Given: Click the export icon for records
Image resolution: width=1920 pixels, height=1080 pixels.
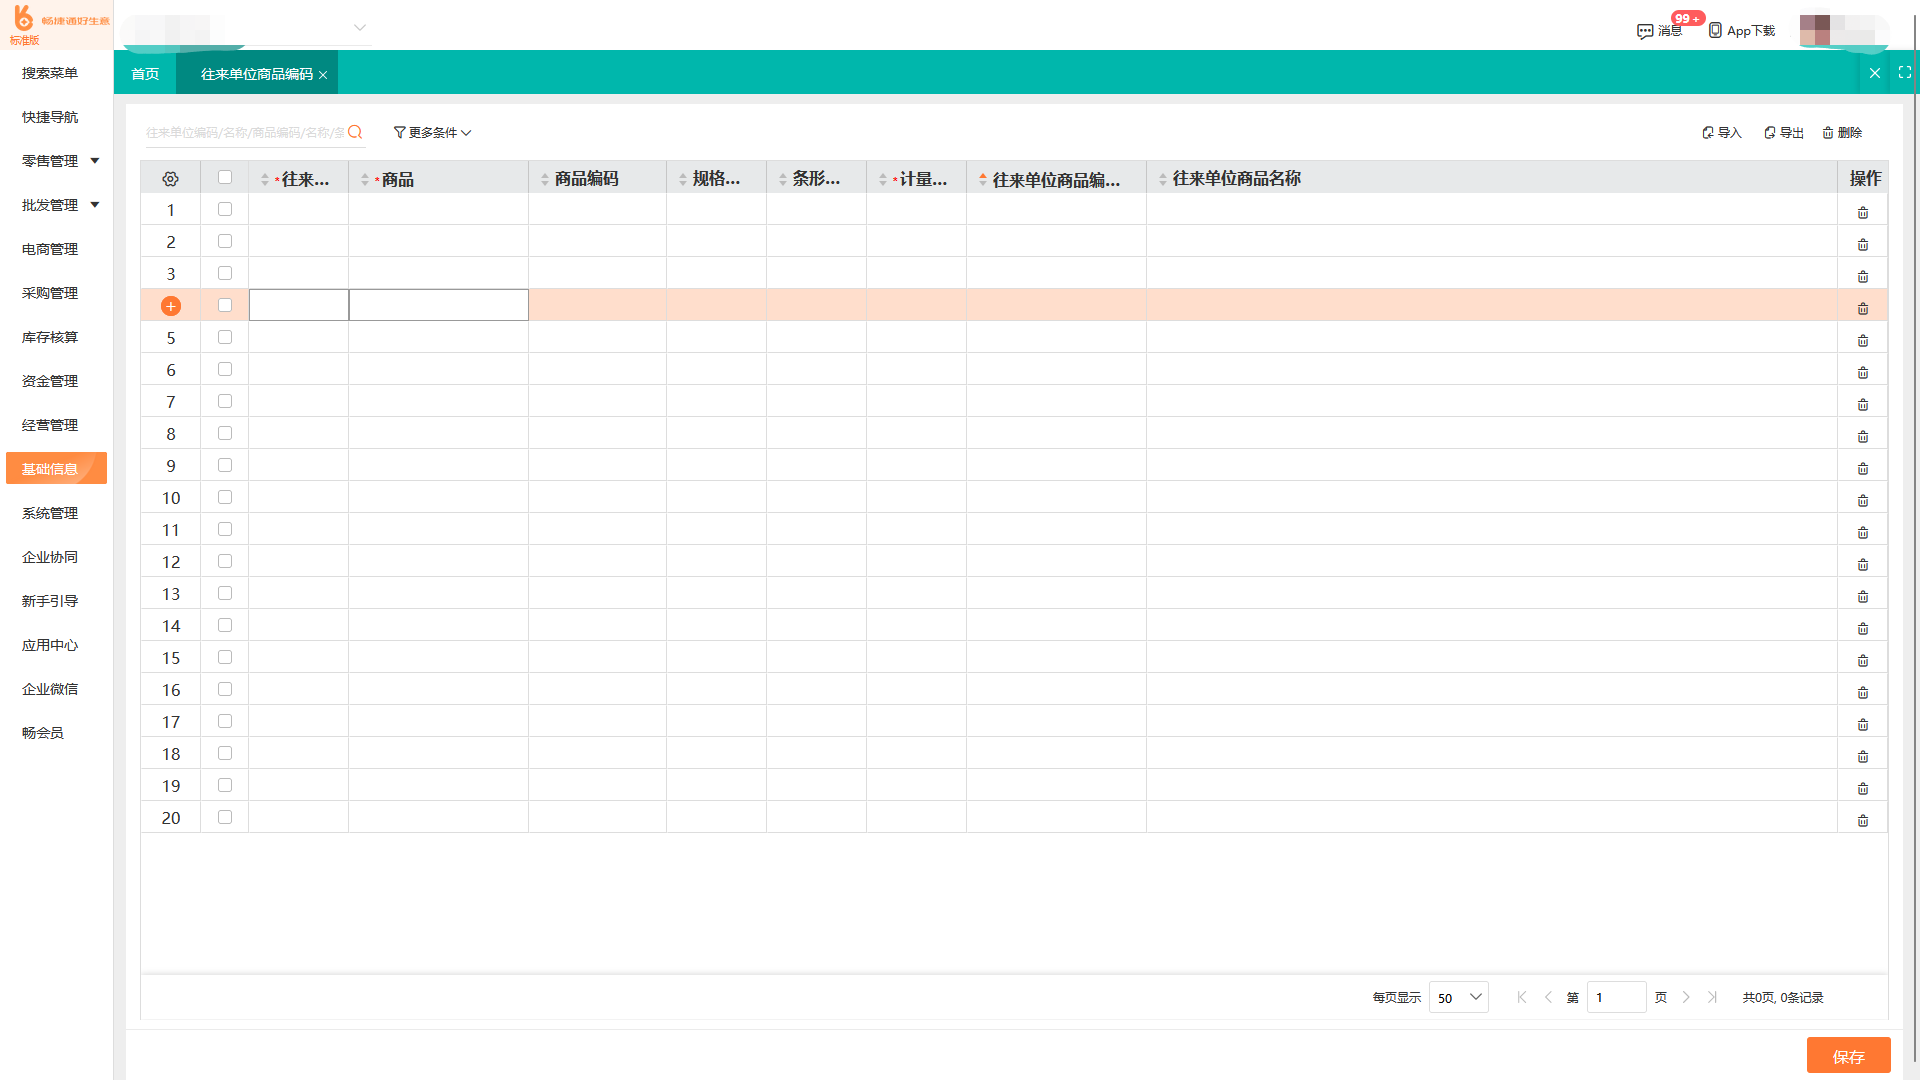Looking at the screenshot, I should click(x=1785, y=132).
